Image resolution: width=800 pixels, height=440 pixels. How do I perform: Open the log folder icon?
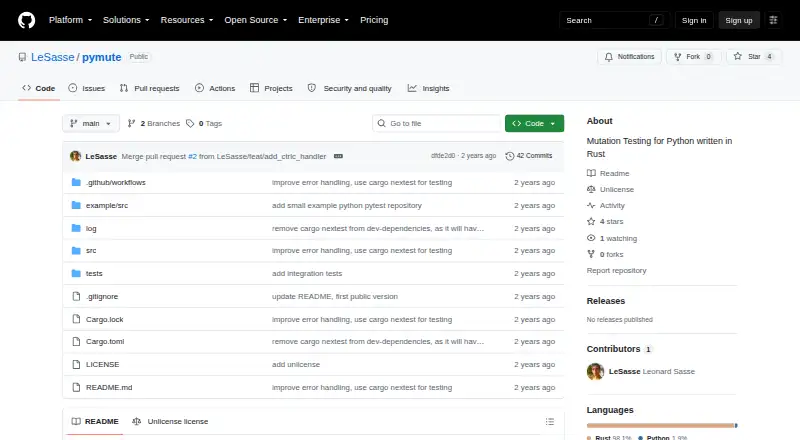(x=76, y=228)
